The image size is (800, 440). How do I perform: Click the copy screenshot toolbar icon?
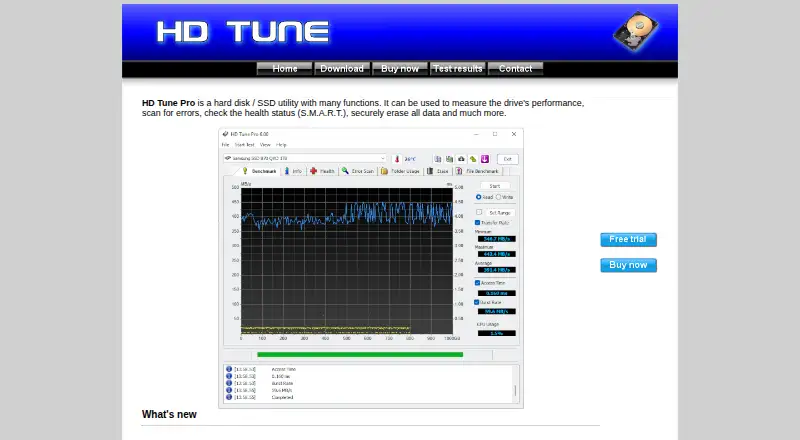(449, 159)
